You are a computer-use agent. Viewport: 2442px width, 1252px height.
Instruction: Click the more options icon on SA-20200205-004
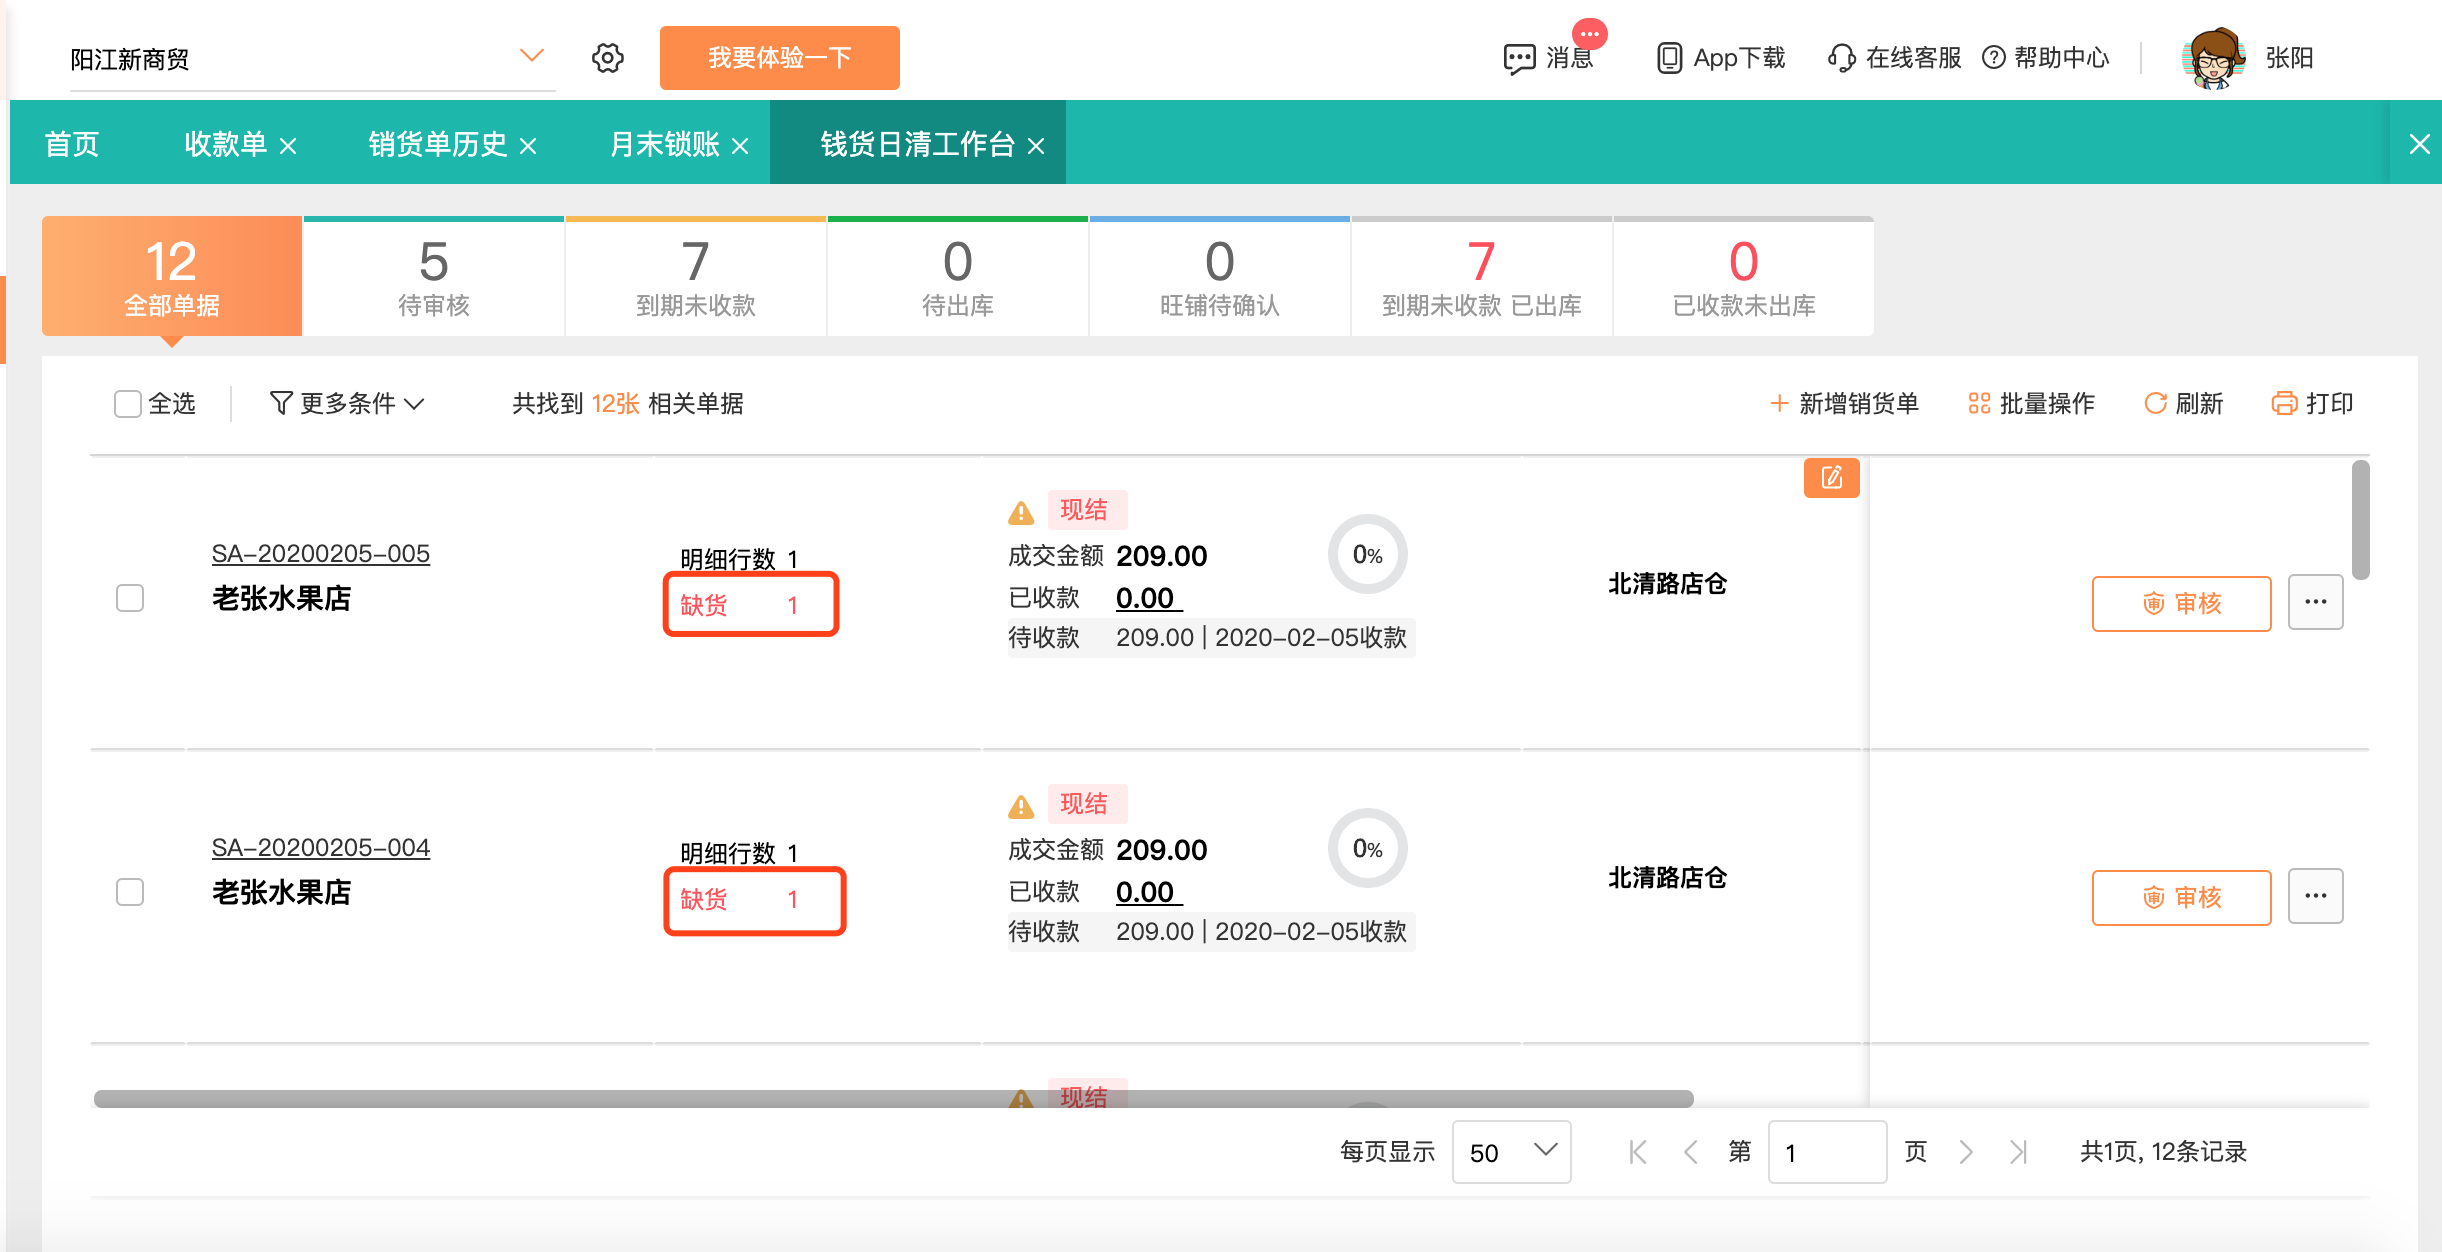(2314, 897)
